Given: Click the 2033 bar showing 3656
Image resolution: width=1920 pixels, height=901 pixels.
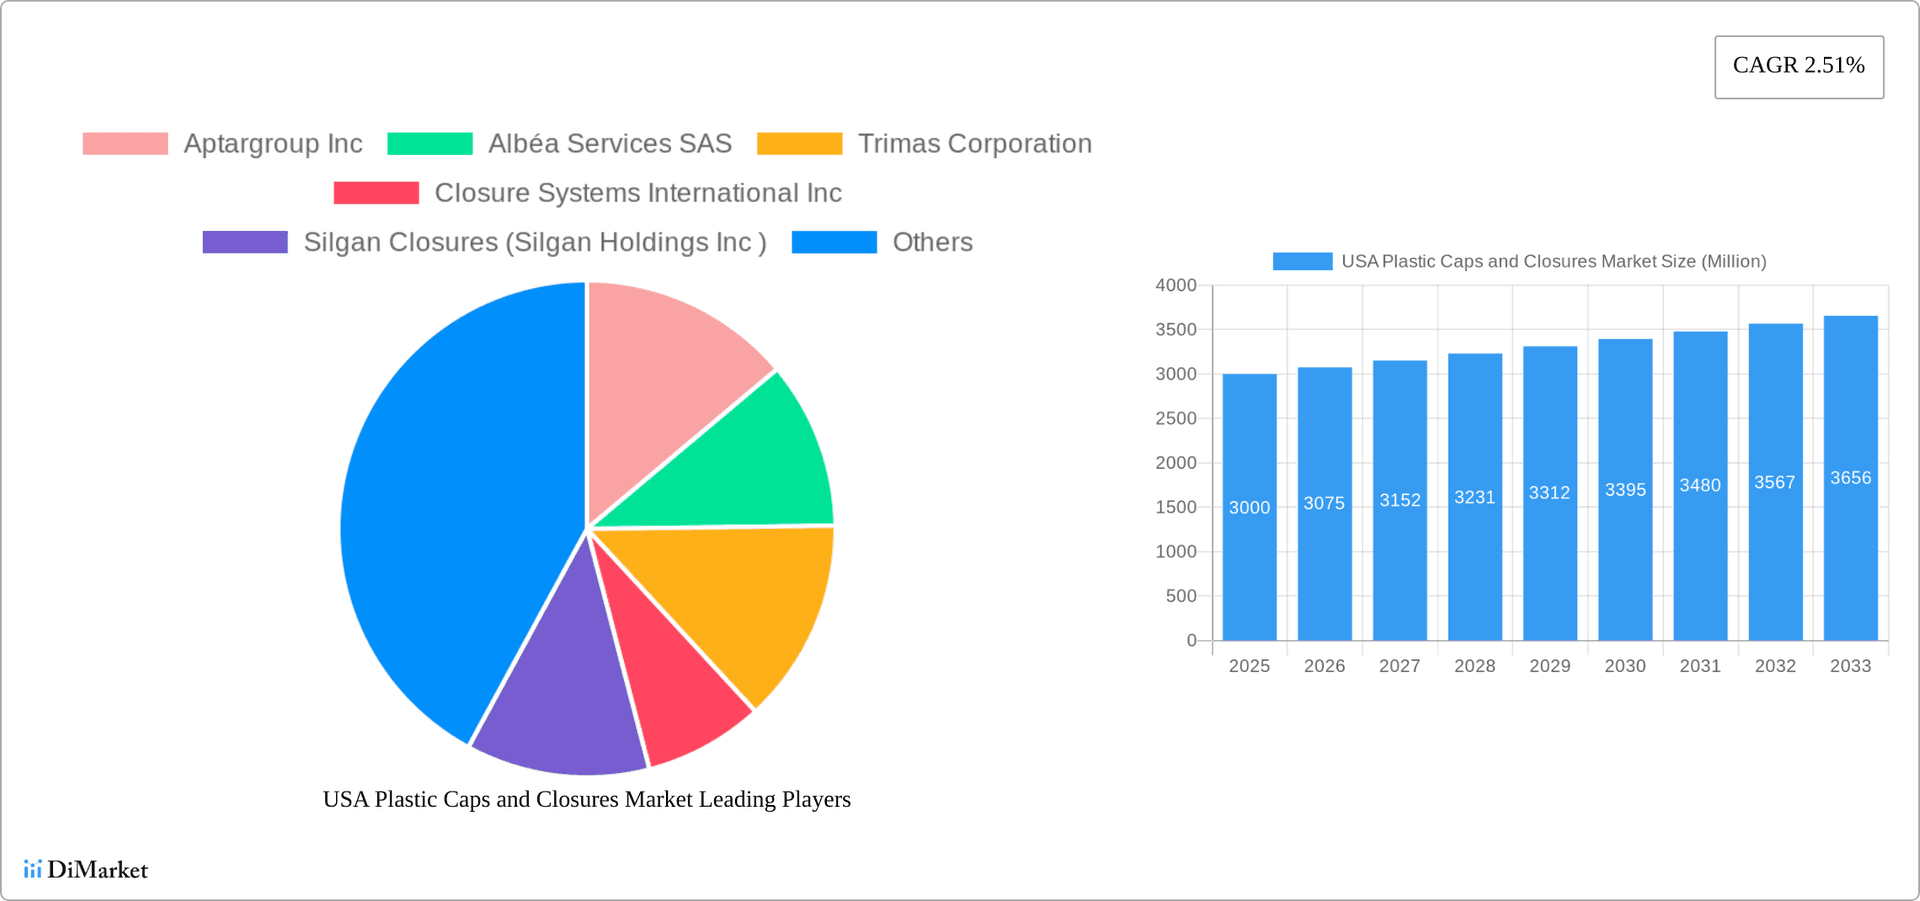Looking at the screenshot, I should [1850, 480].
